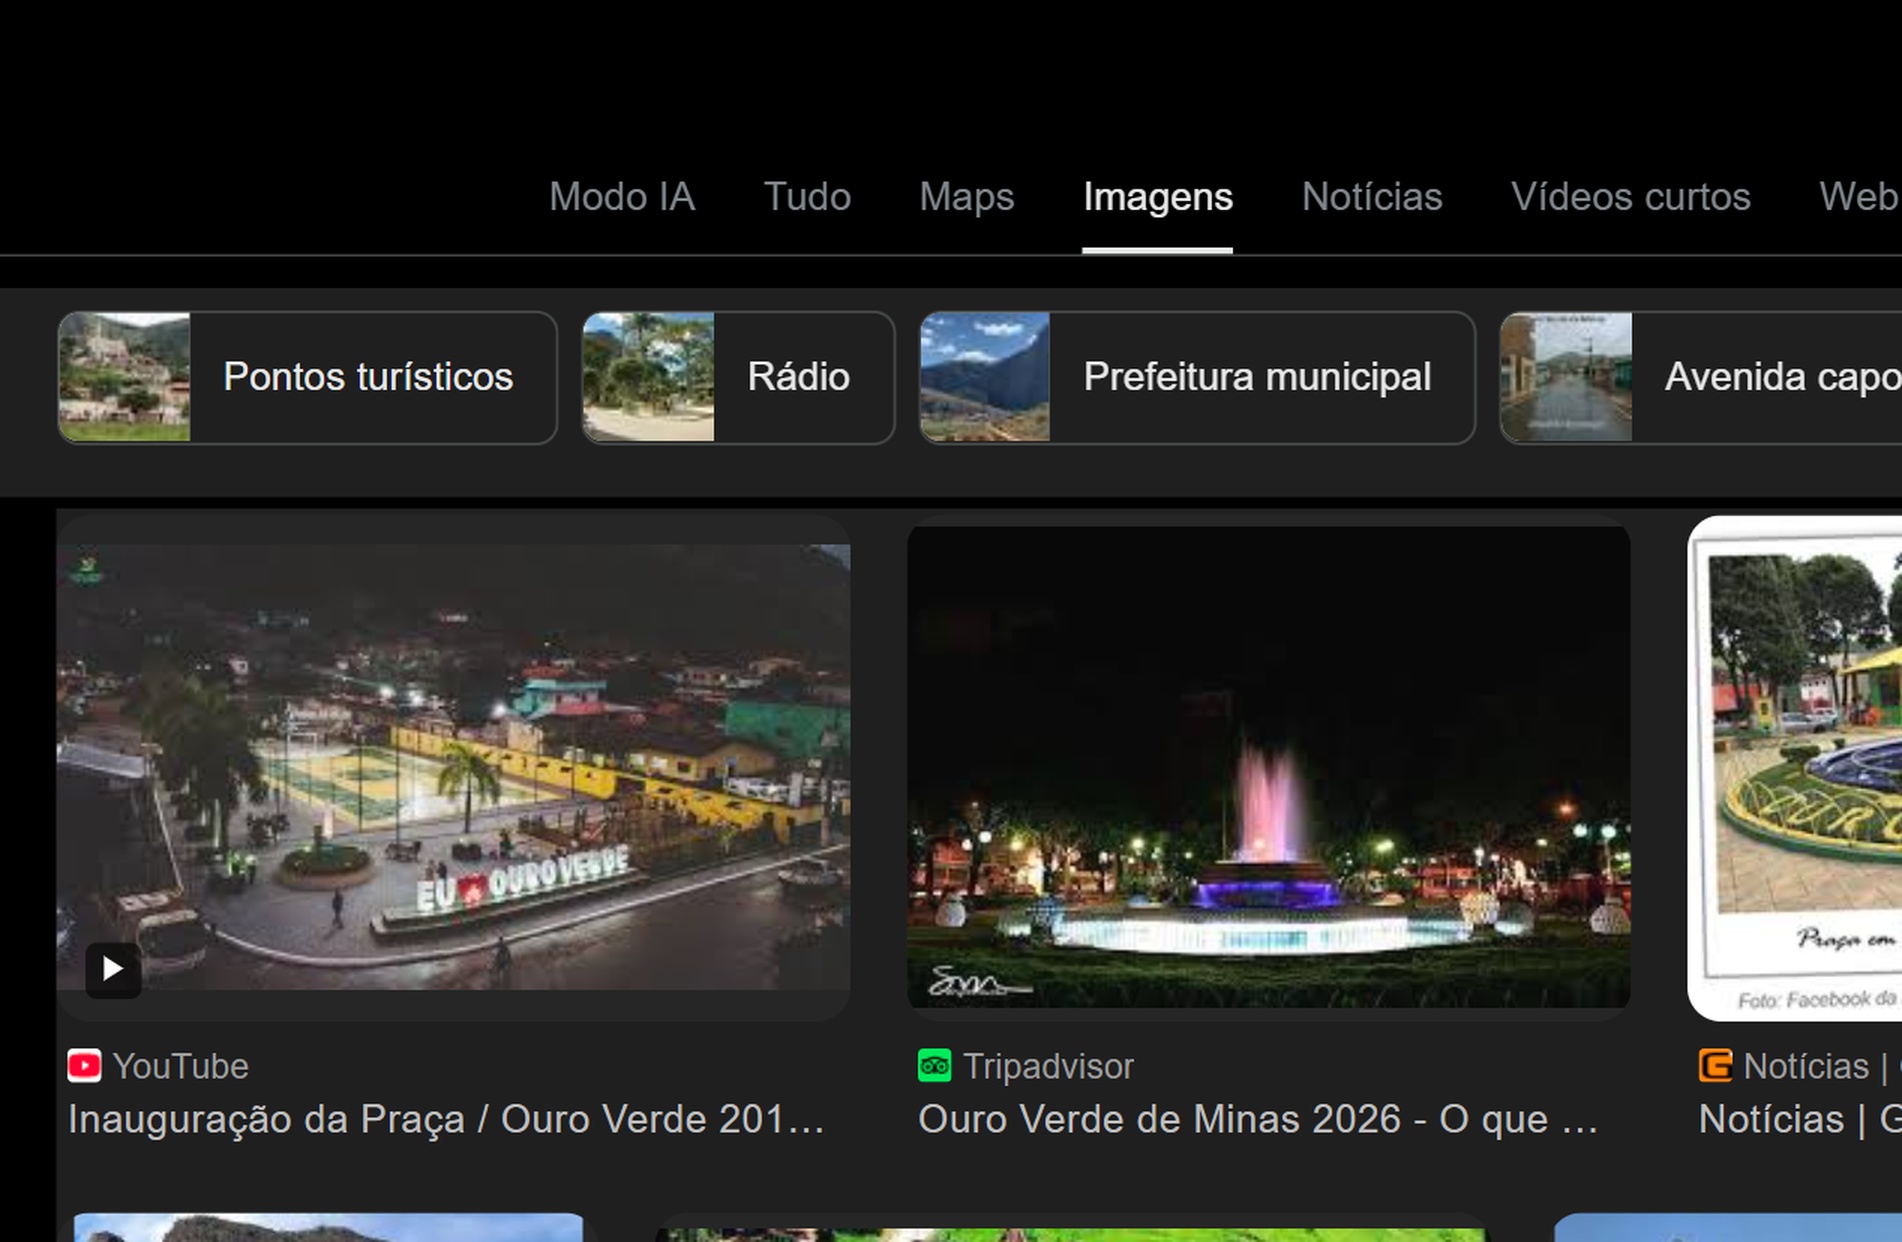Click the orange Notícias source icon

(x=1715, y=1066)
